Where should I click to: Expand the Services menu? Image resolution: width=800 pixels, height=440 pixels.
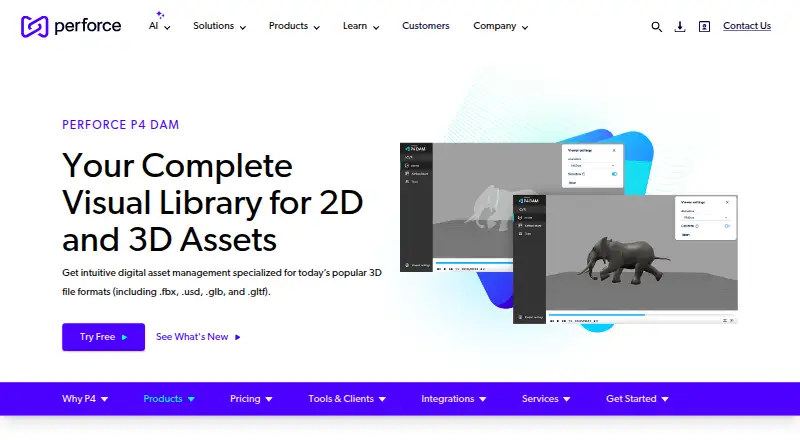coord(546,399)
